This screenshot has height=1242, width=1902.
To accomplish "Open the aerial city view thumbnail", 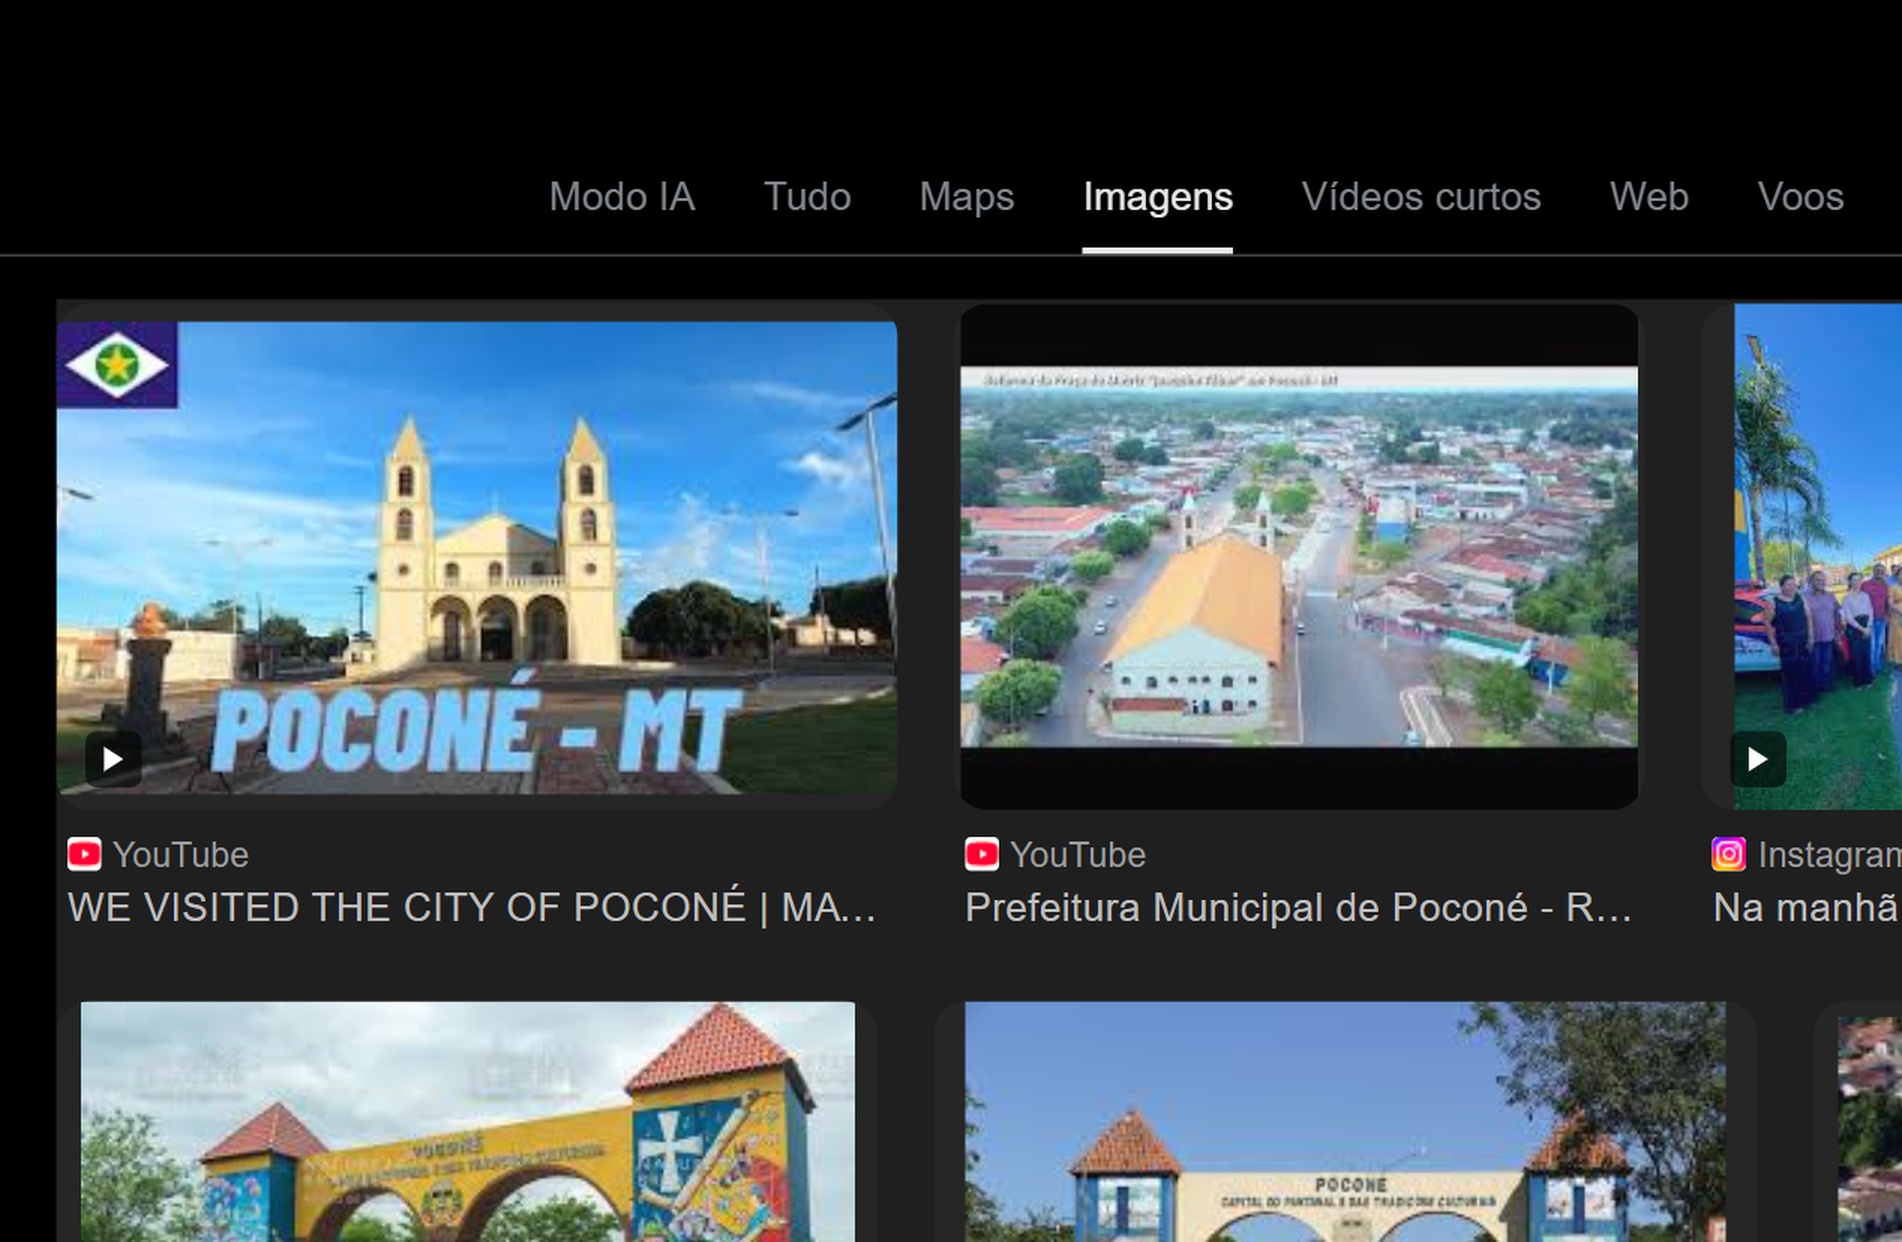I will coord(1298,555).
